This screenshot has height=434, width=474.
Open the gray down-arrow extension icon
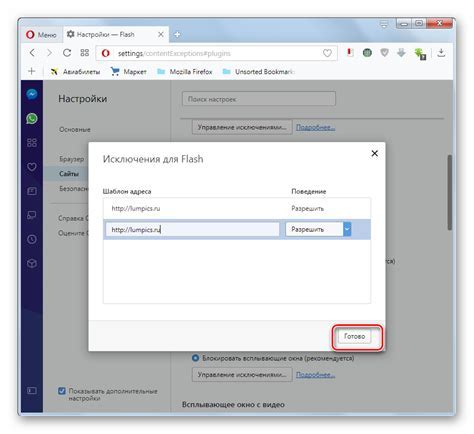[x=401, y=53]
